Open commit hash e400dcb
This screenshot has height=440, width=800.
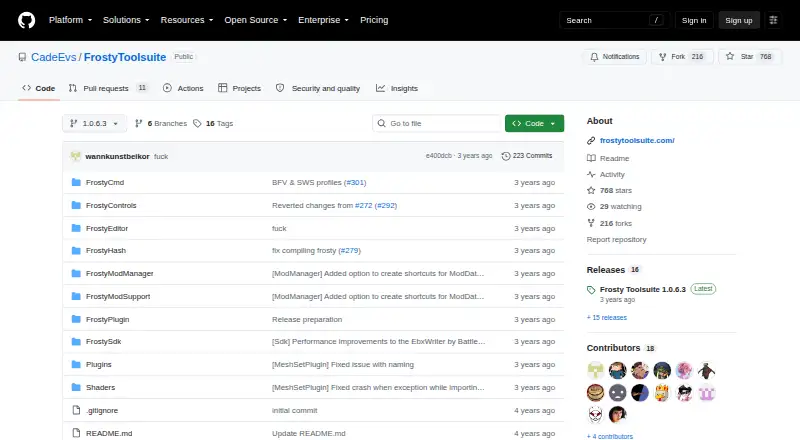click(x=439, y=156)
